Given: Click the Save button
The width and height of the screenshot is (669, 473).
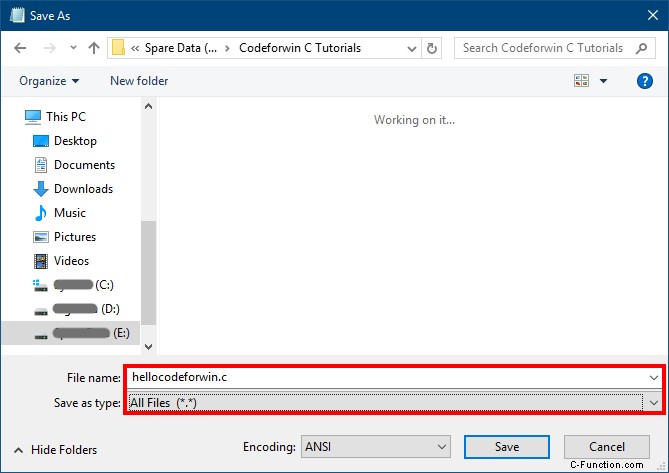Looking at the screenshot, I should click(506, 447).
